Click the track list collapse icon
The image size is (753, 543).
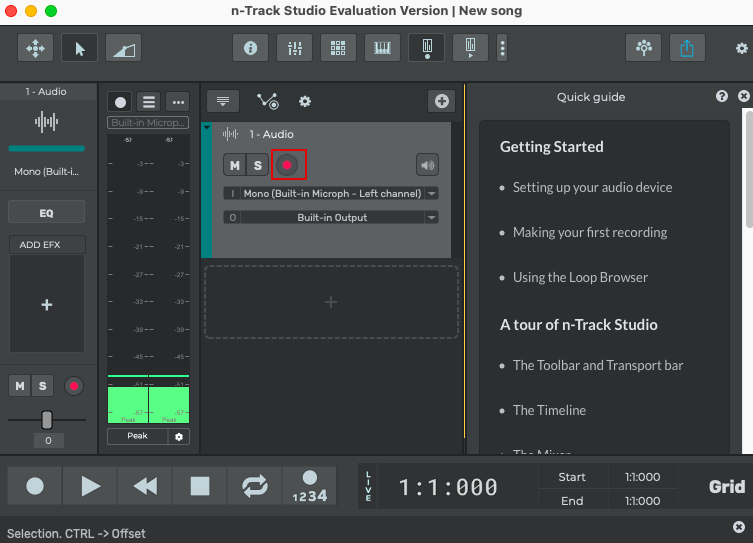(223, 101)
